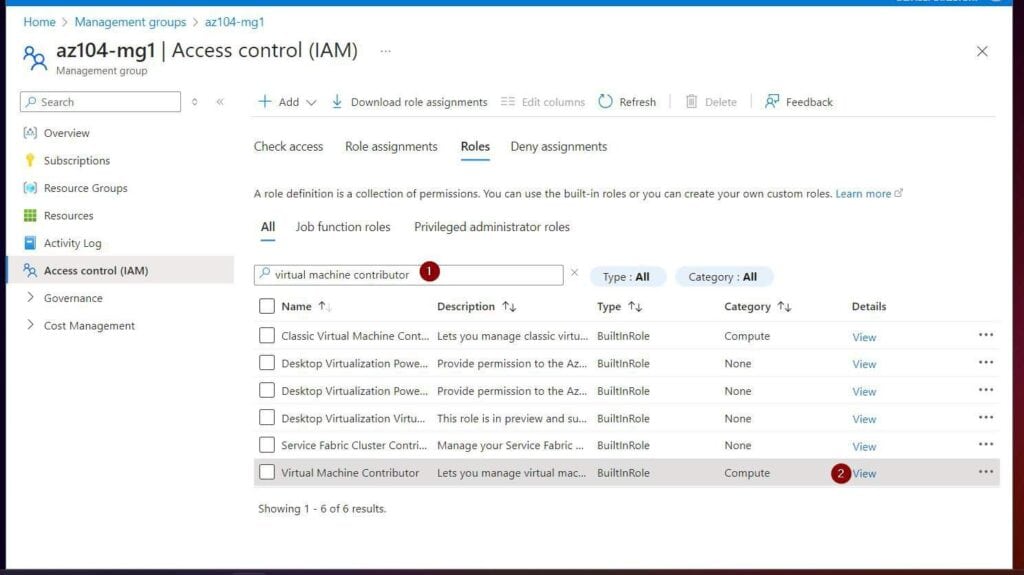
Task: Click Home breadcrumb link
Action: point(39,22)
